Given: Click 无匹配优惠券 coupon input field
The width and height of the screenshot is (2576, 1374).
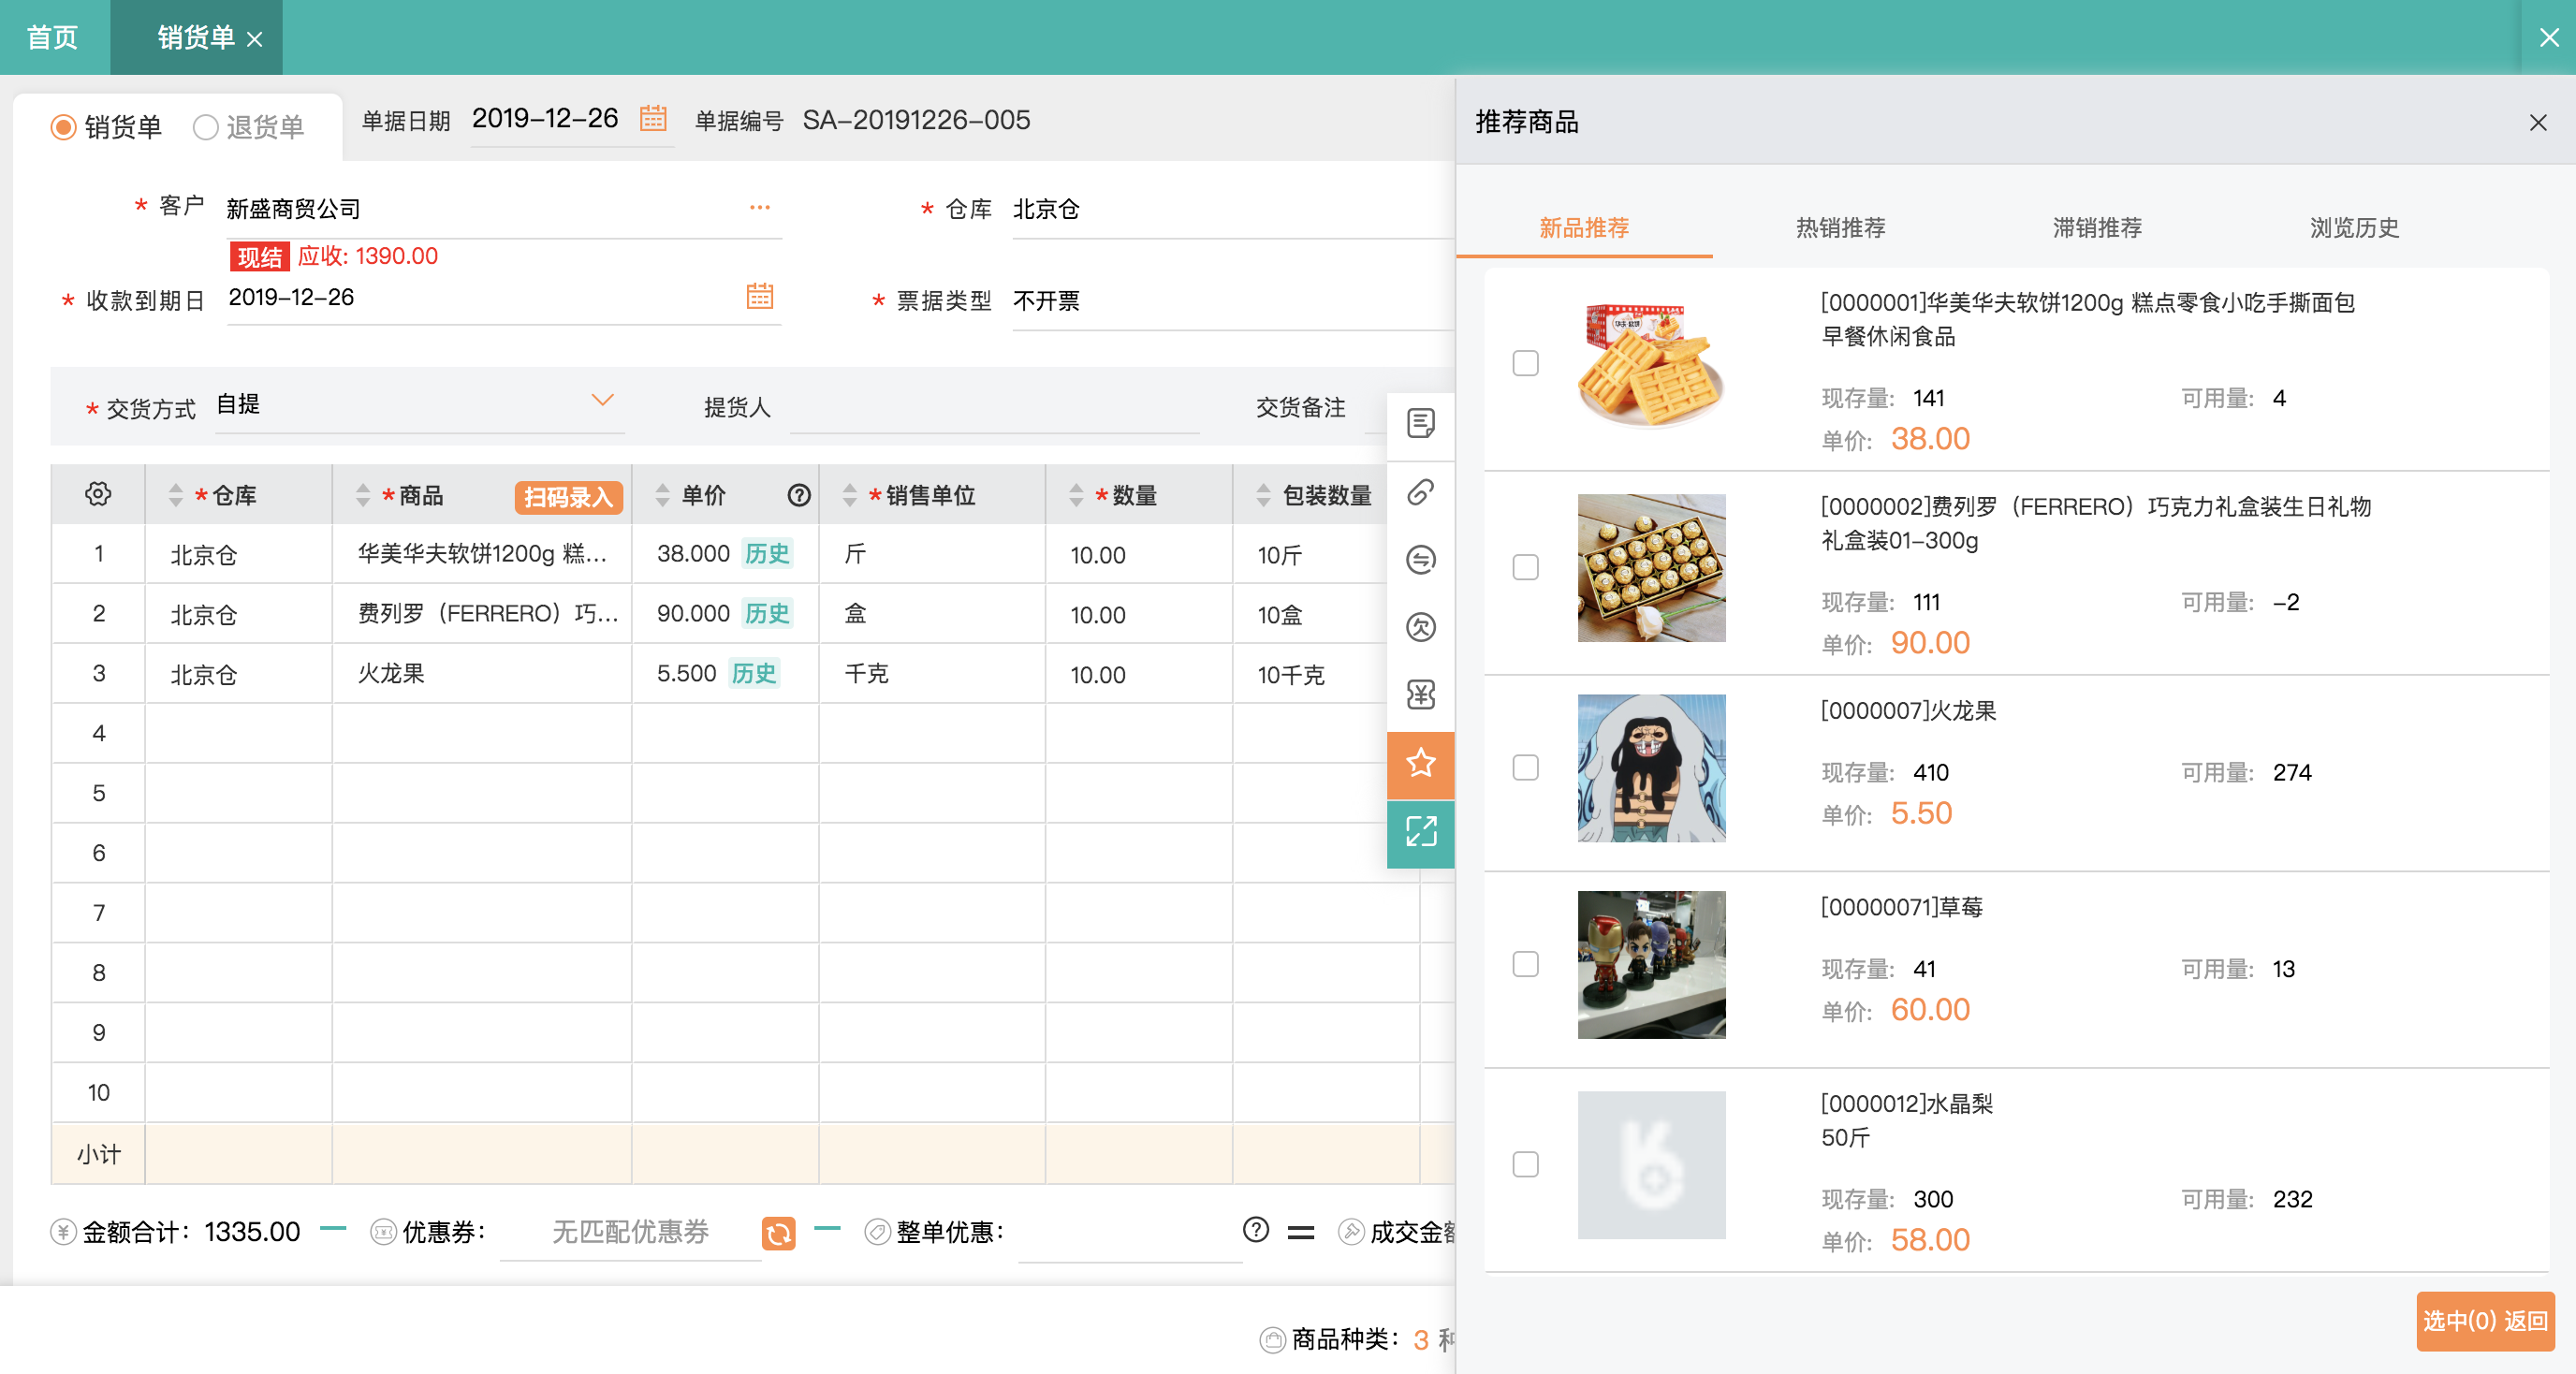Looking at the screenshot, I should pos(630,1233).
